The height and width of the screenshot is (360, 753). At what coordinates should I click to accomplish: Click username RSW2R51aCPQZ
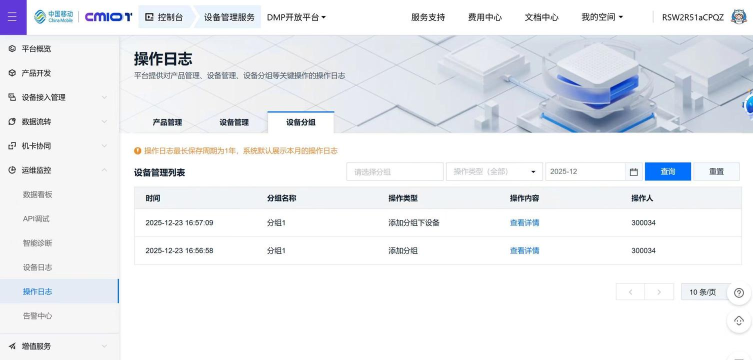pyautogui.click(x=692, y=17)
